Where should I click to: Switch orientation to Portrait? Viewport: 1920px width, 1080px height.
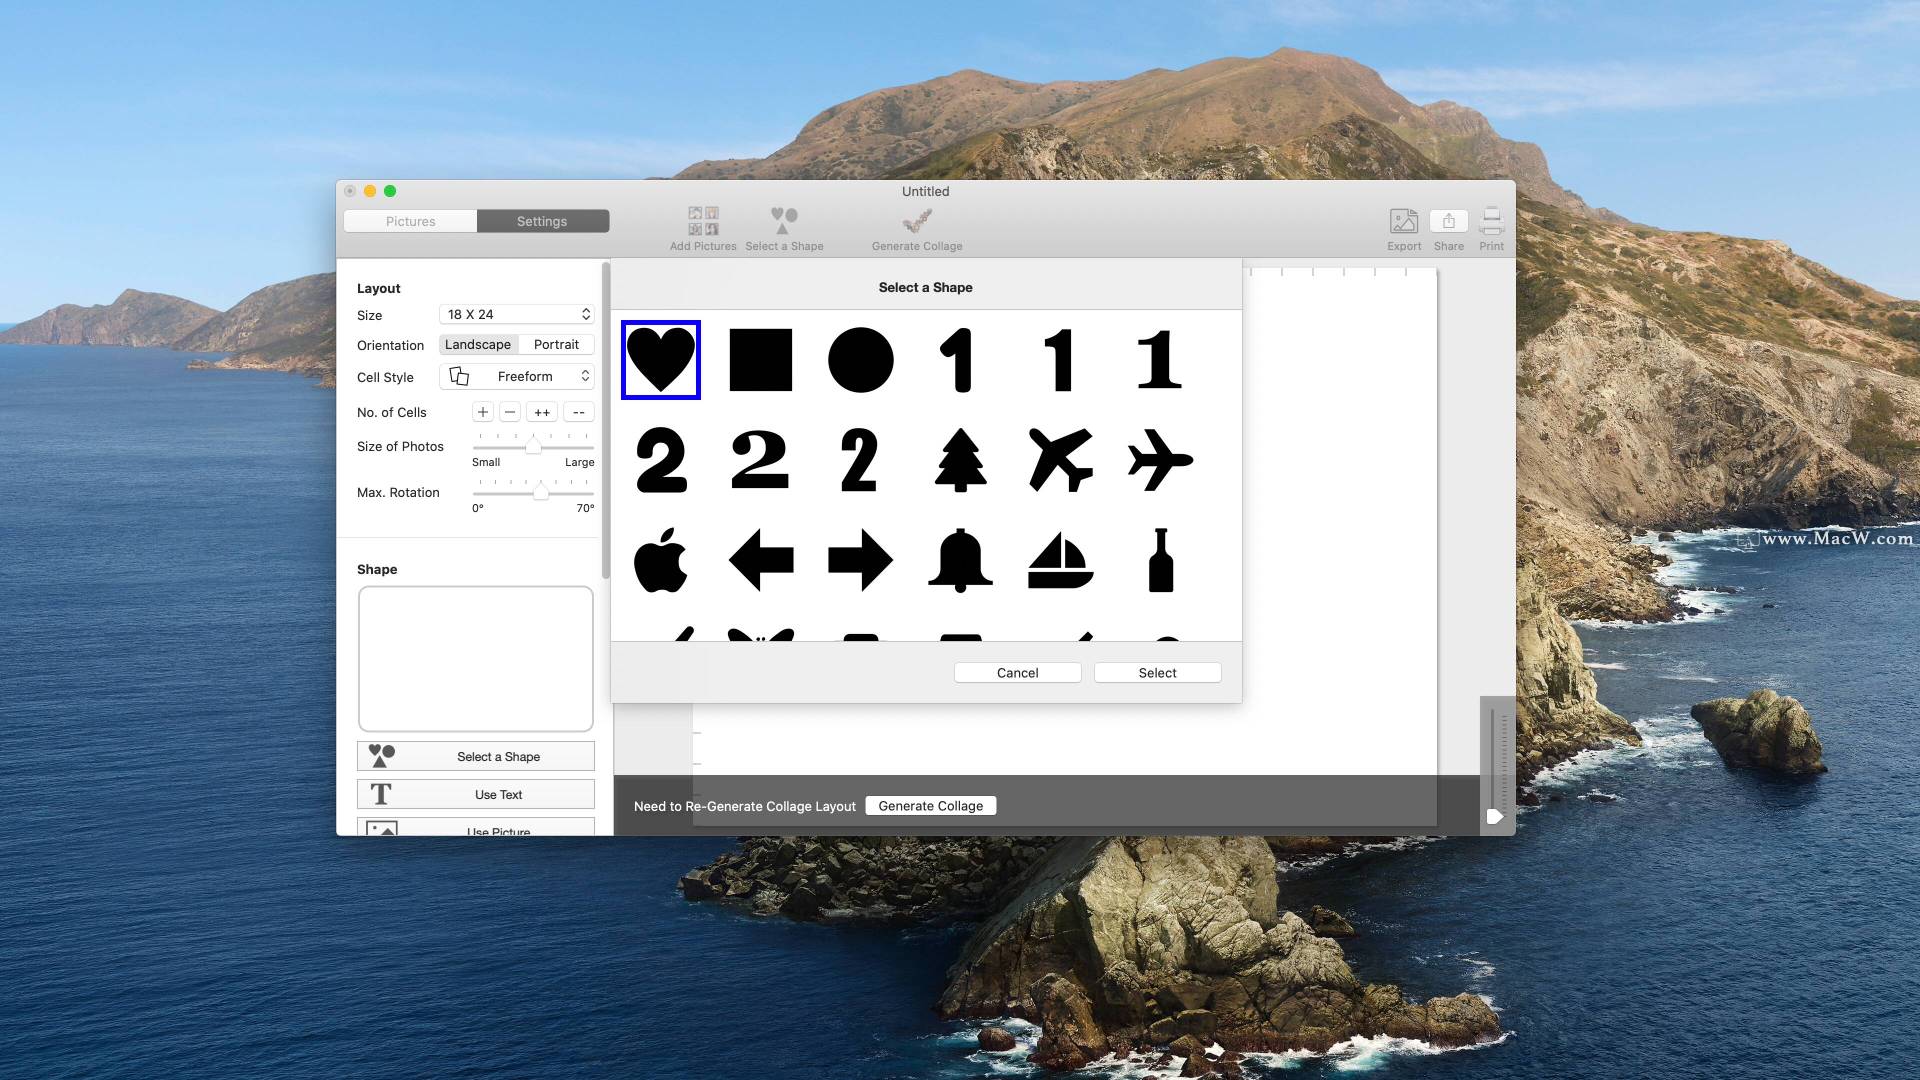(556, 344)
